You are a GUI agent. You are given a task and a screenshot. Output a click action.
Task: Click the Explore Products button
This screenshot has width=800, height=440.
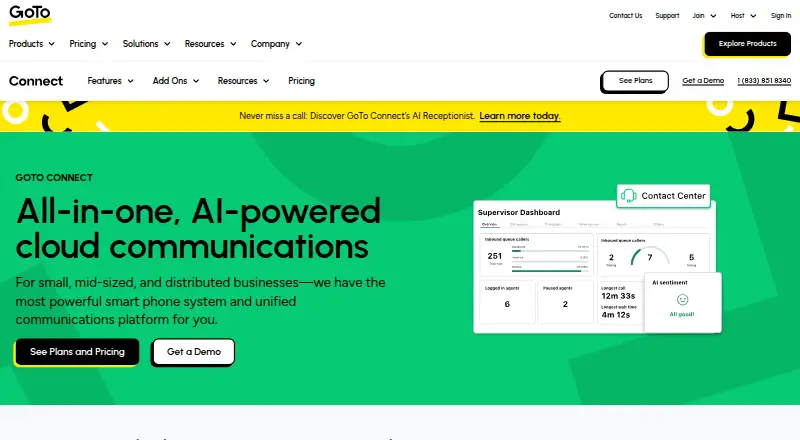747,44
